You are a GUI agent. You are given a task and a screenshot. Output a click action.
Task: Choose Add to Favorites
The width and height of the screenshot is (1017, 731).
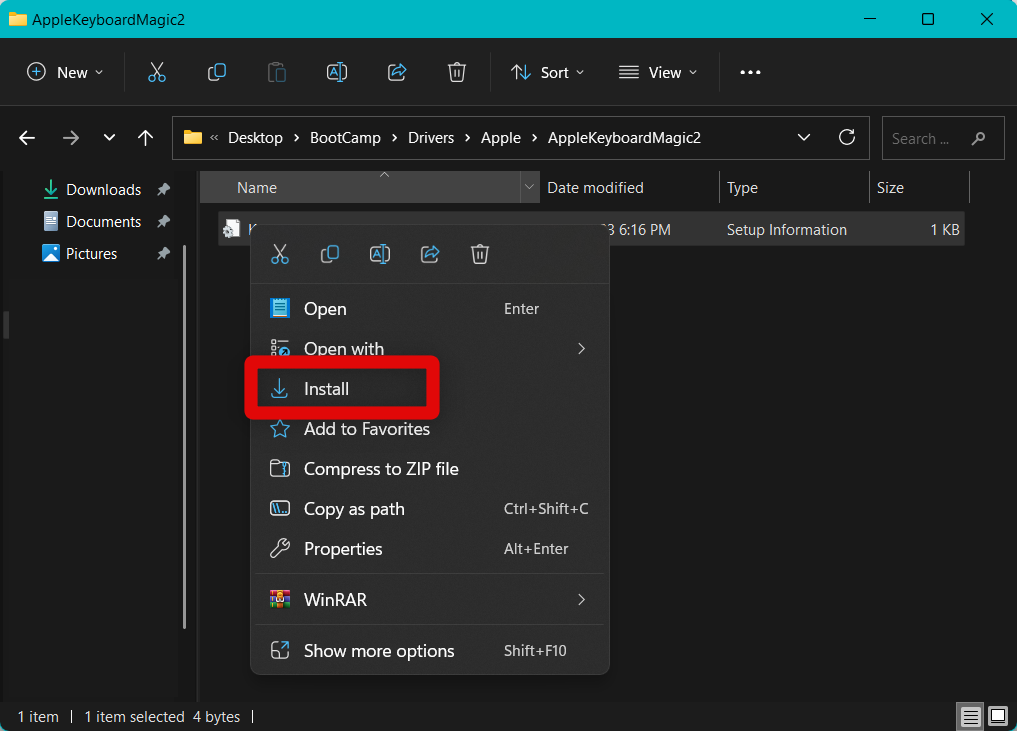(x=429, y=429)
